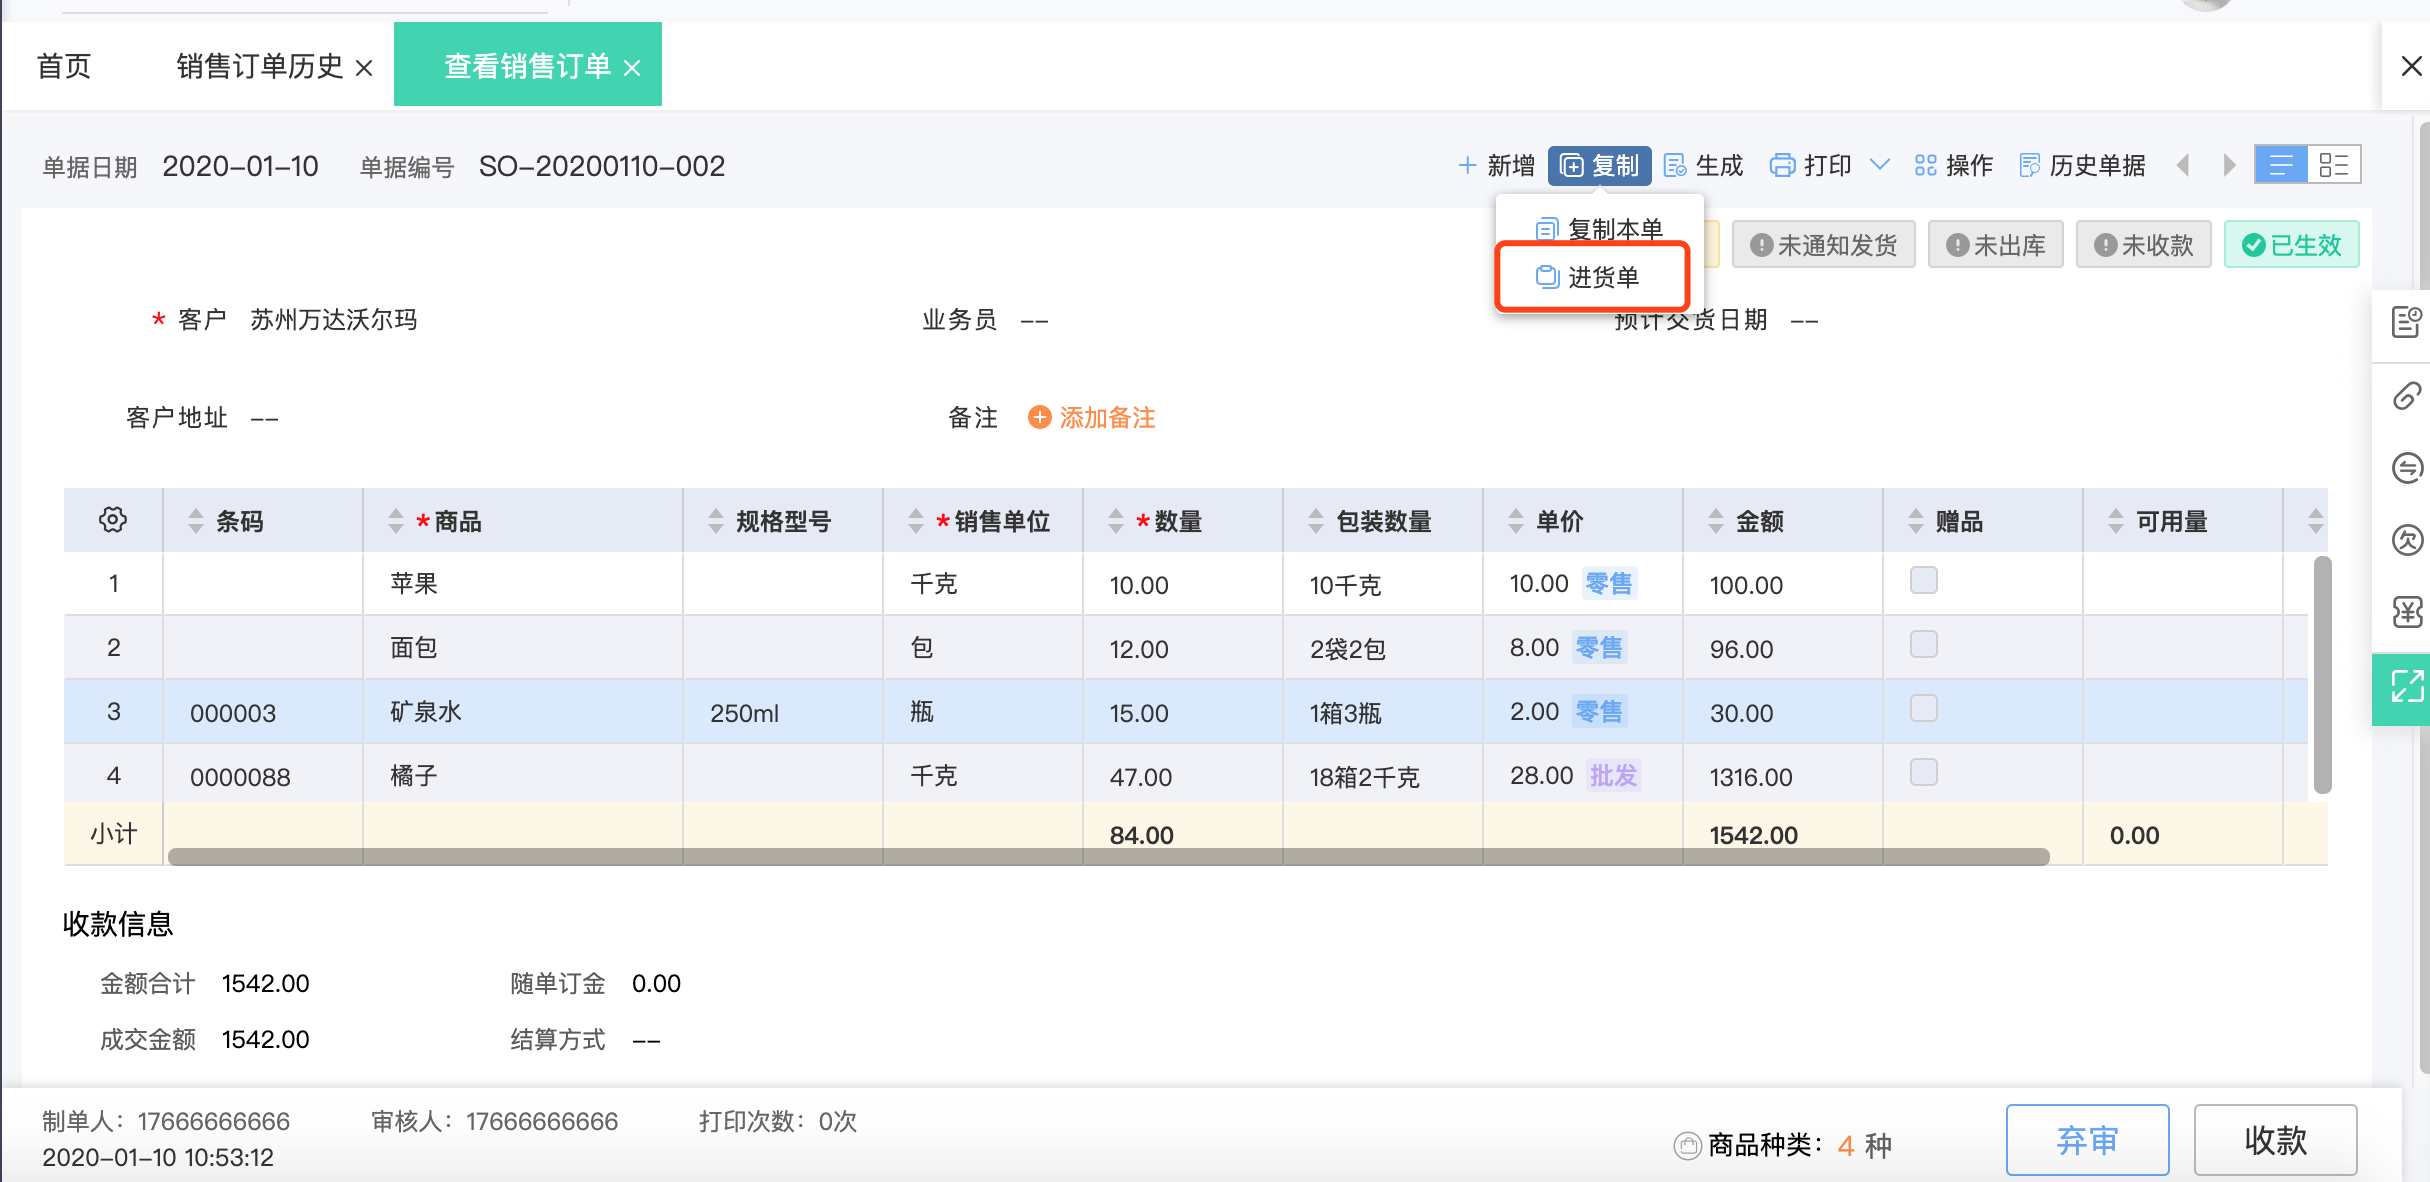Click the 生成 icon button
Image resolution: width=2430 pixels, height=1182 pixels.
coord(1674,167)
